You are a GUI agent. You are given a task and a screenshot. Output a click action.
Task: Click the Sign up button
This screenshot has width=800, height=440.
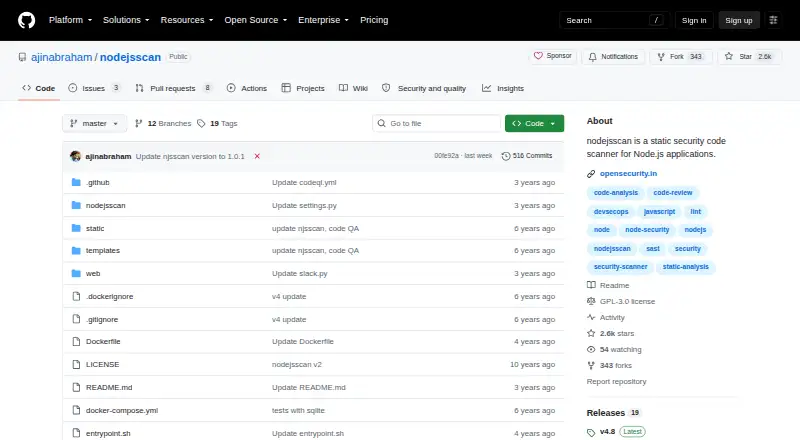click(739, 20)
